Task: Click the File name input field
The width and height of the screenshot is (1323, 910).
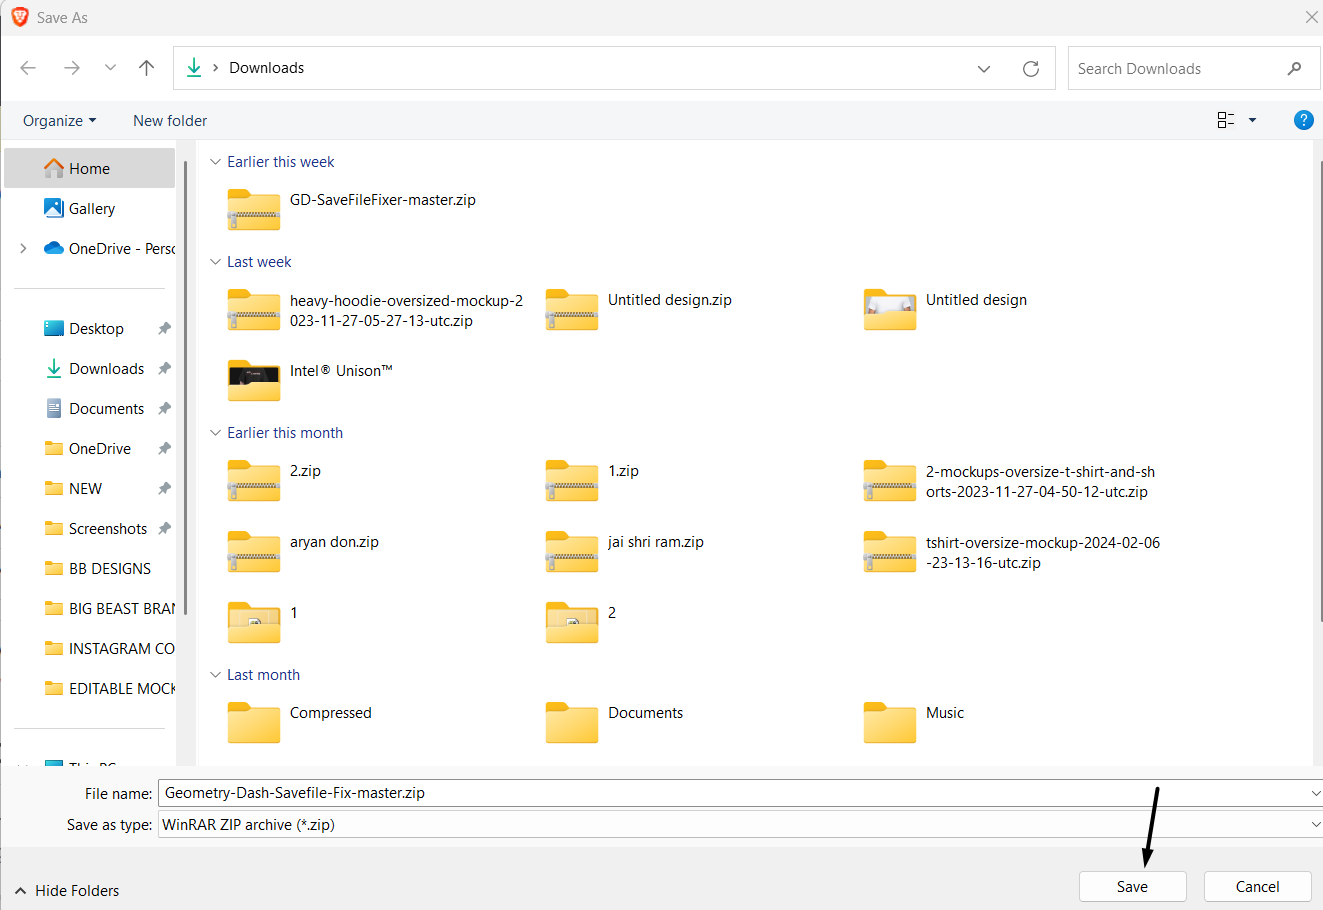Action: point(730,793)
